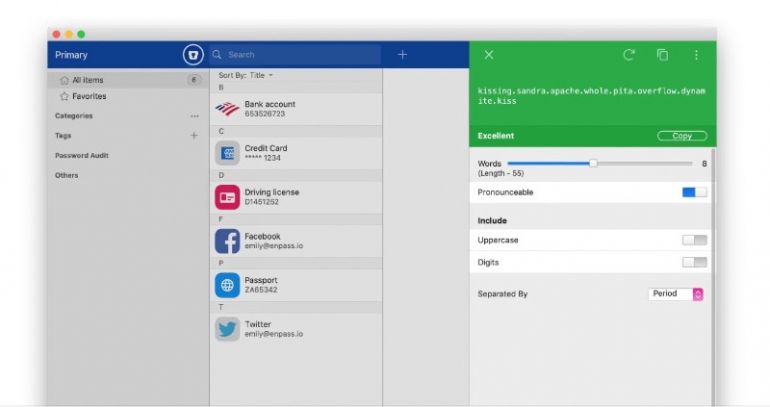Open the Sort By Title dropdown

[246, 76]
